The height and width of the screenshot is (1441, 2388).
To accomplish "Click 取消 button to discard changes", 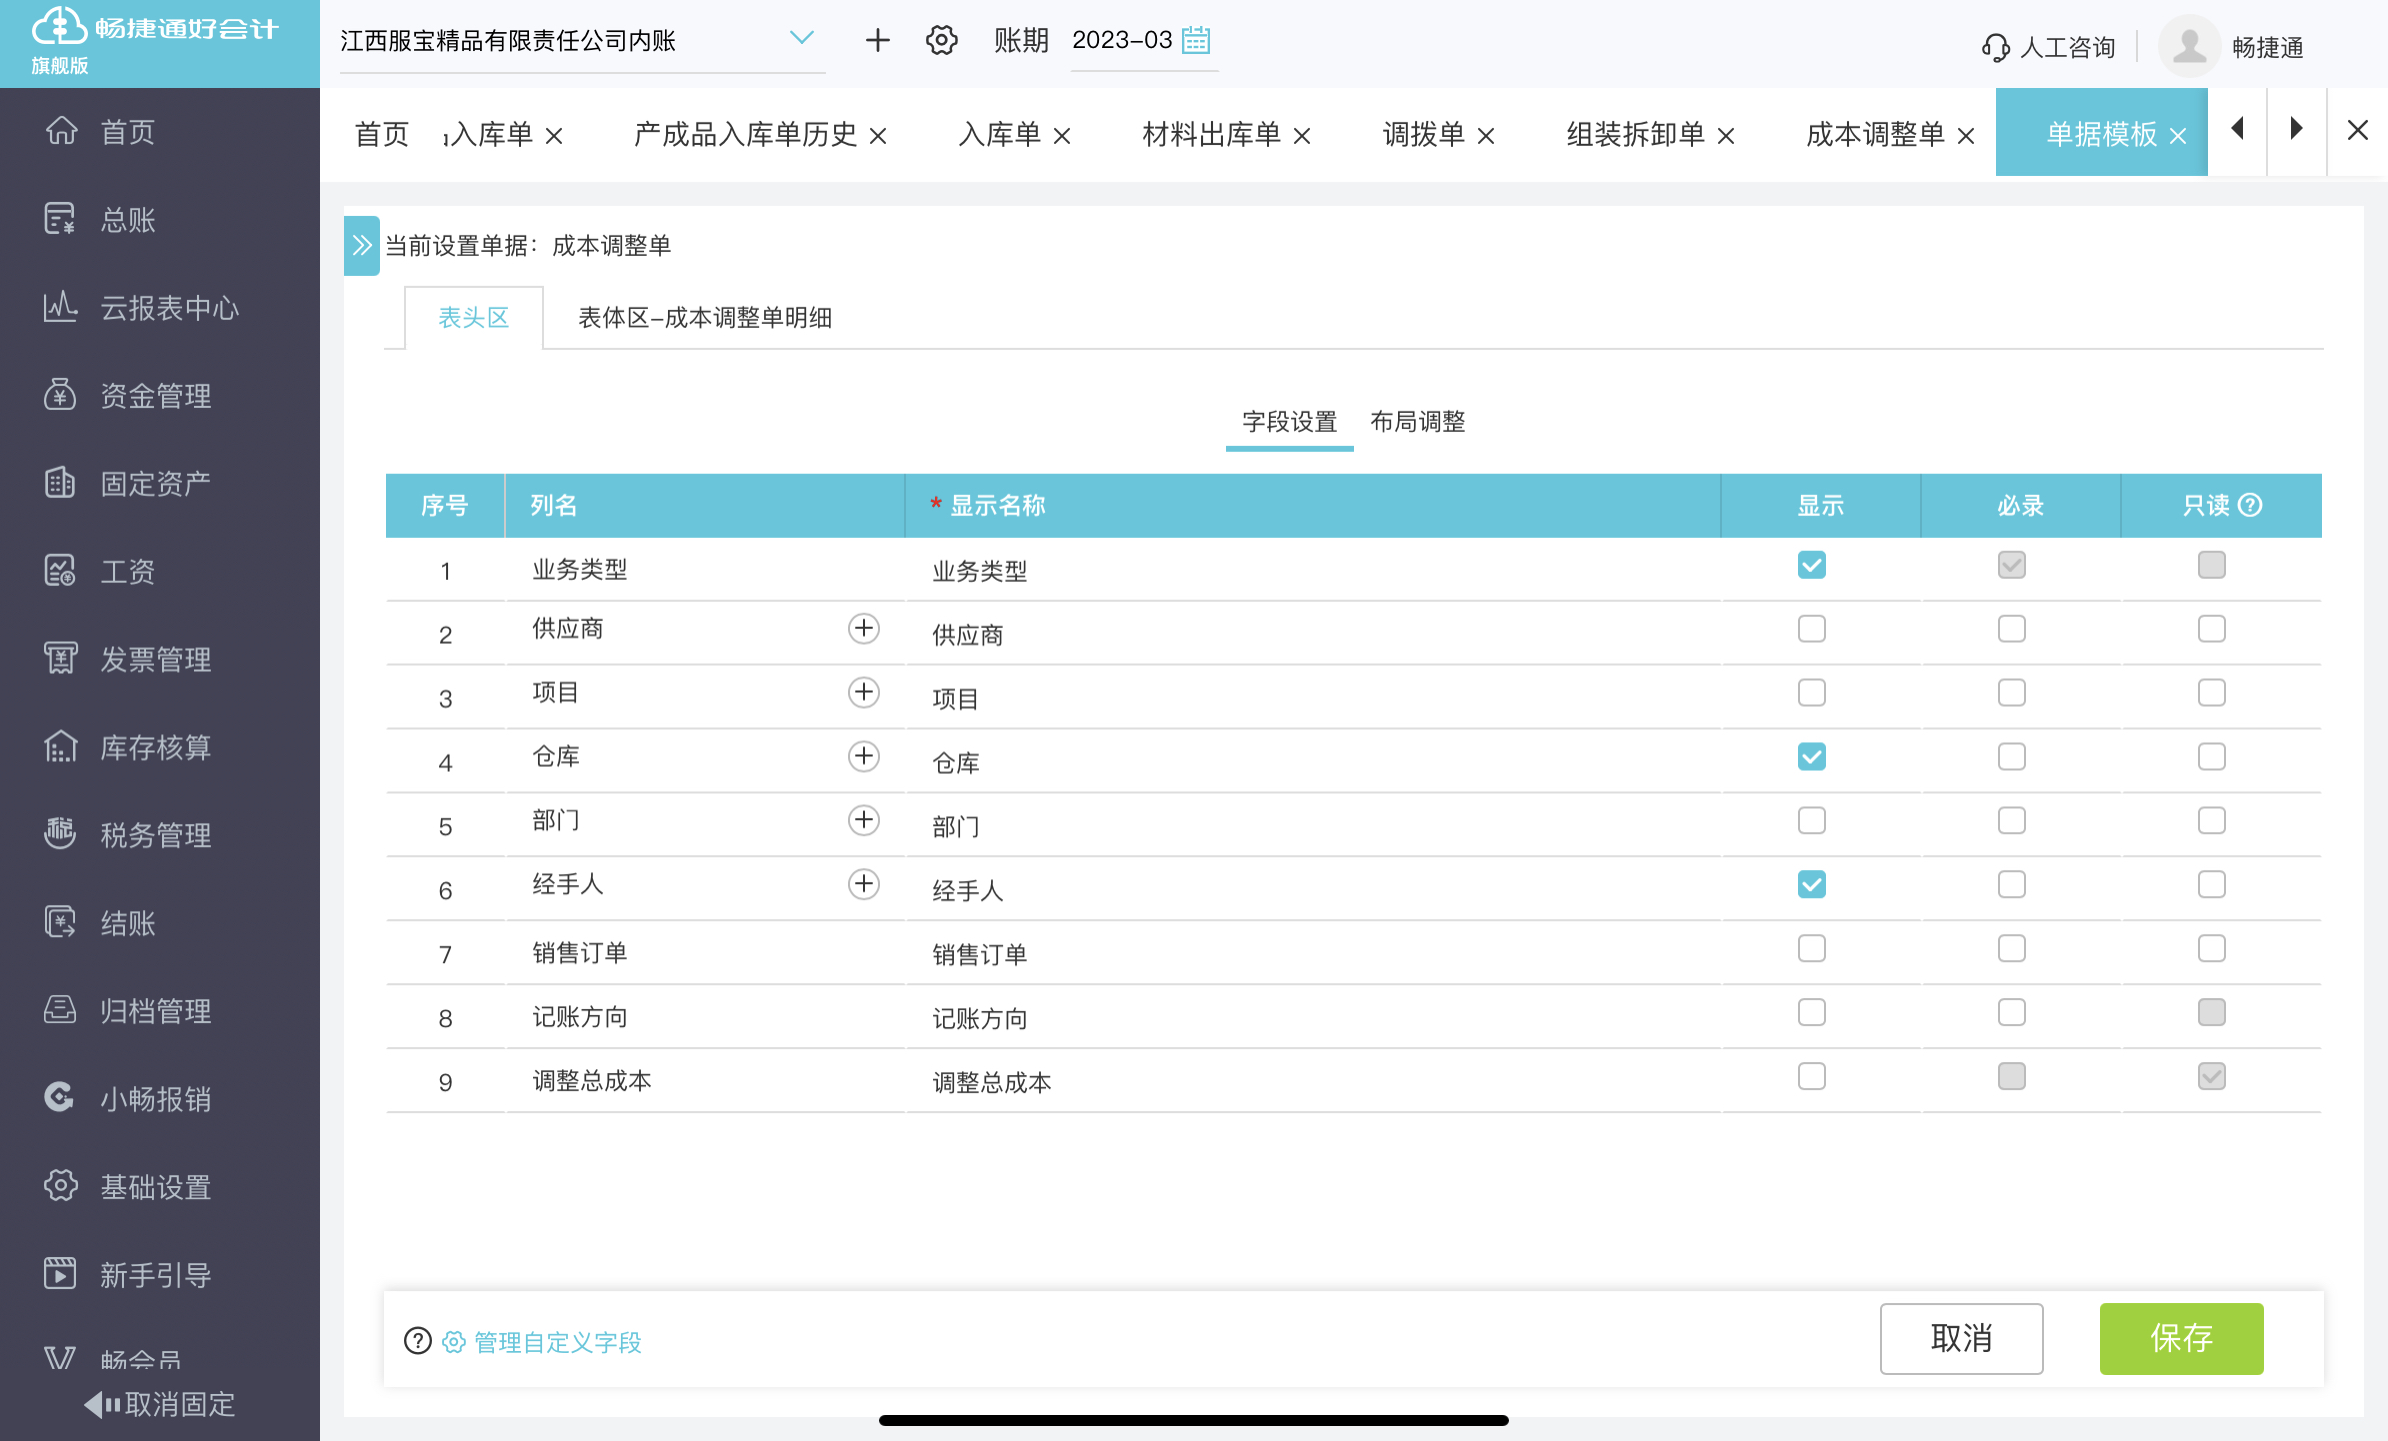I will 1963,1335.
